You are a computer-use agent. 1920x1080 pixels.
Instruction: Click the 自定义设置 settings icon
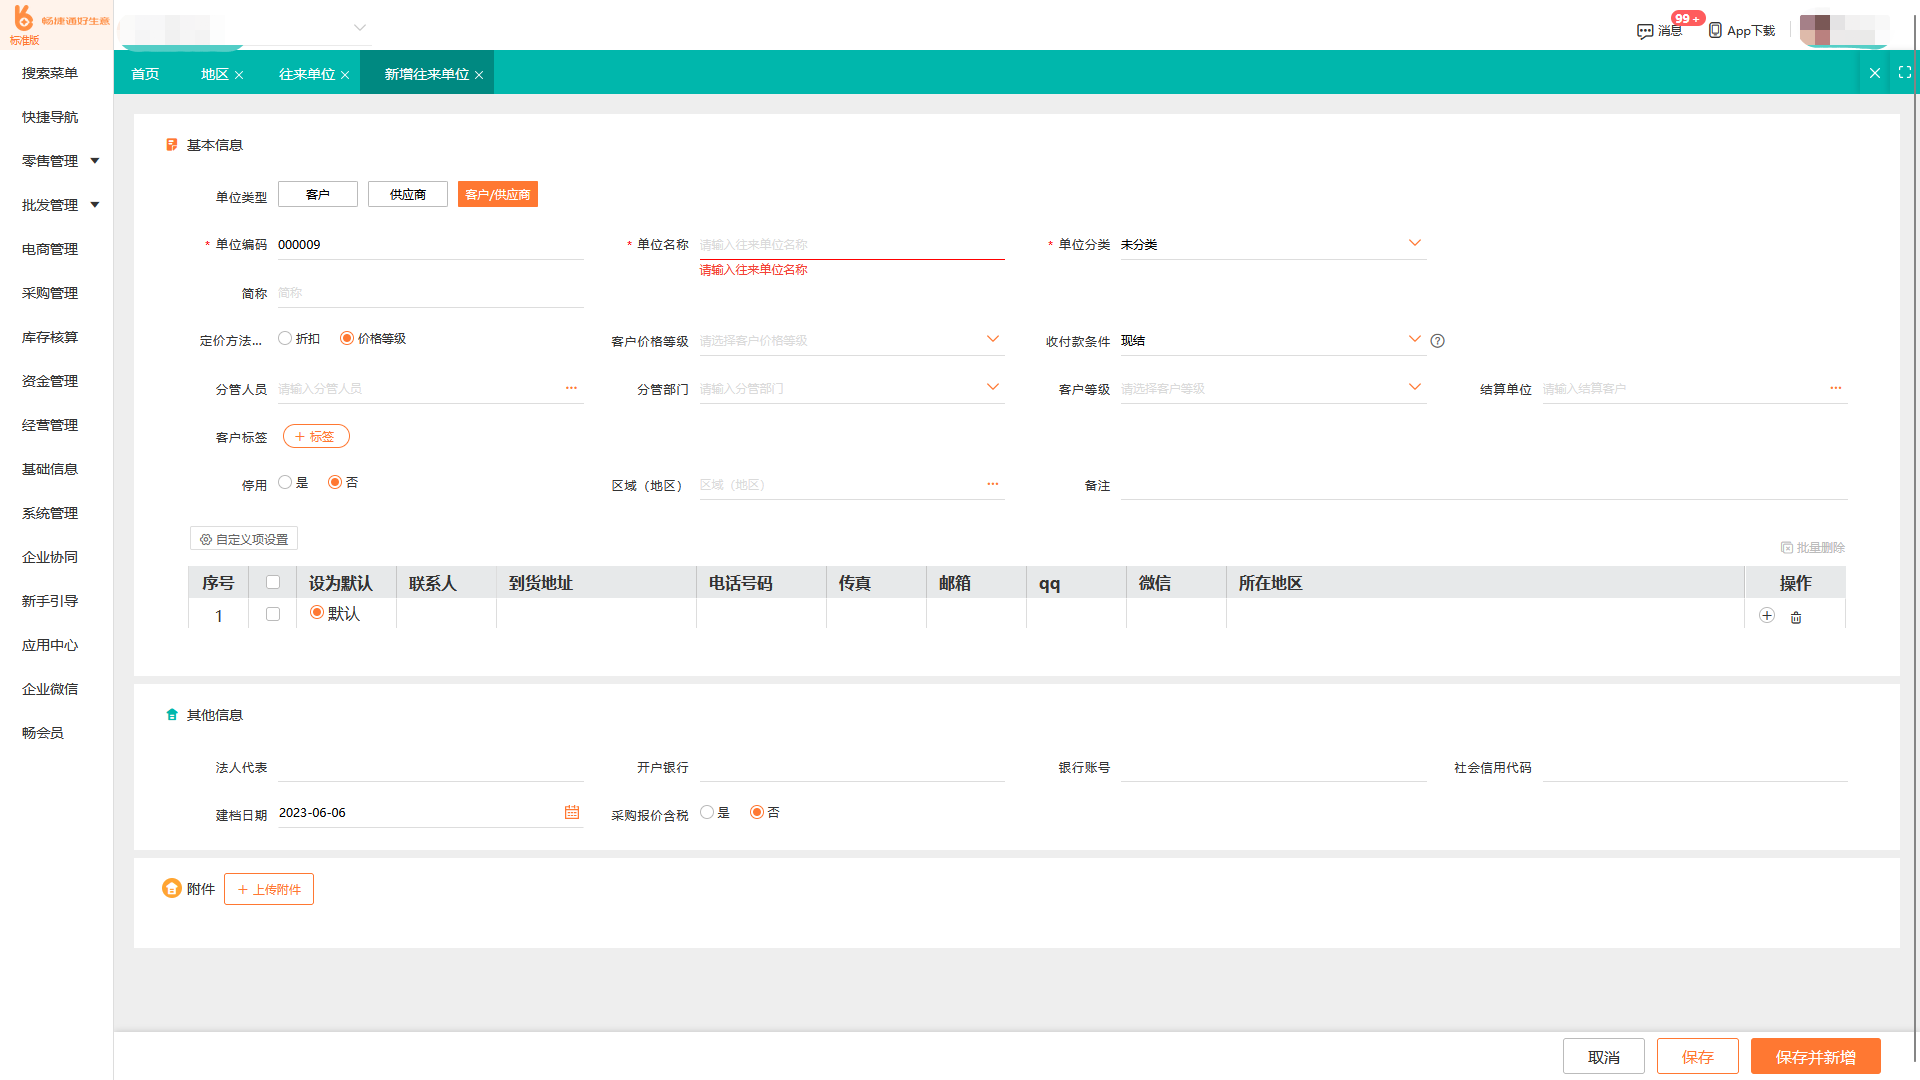click(206, 538)
